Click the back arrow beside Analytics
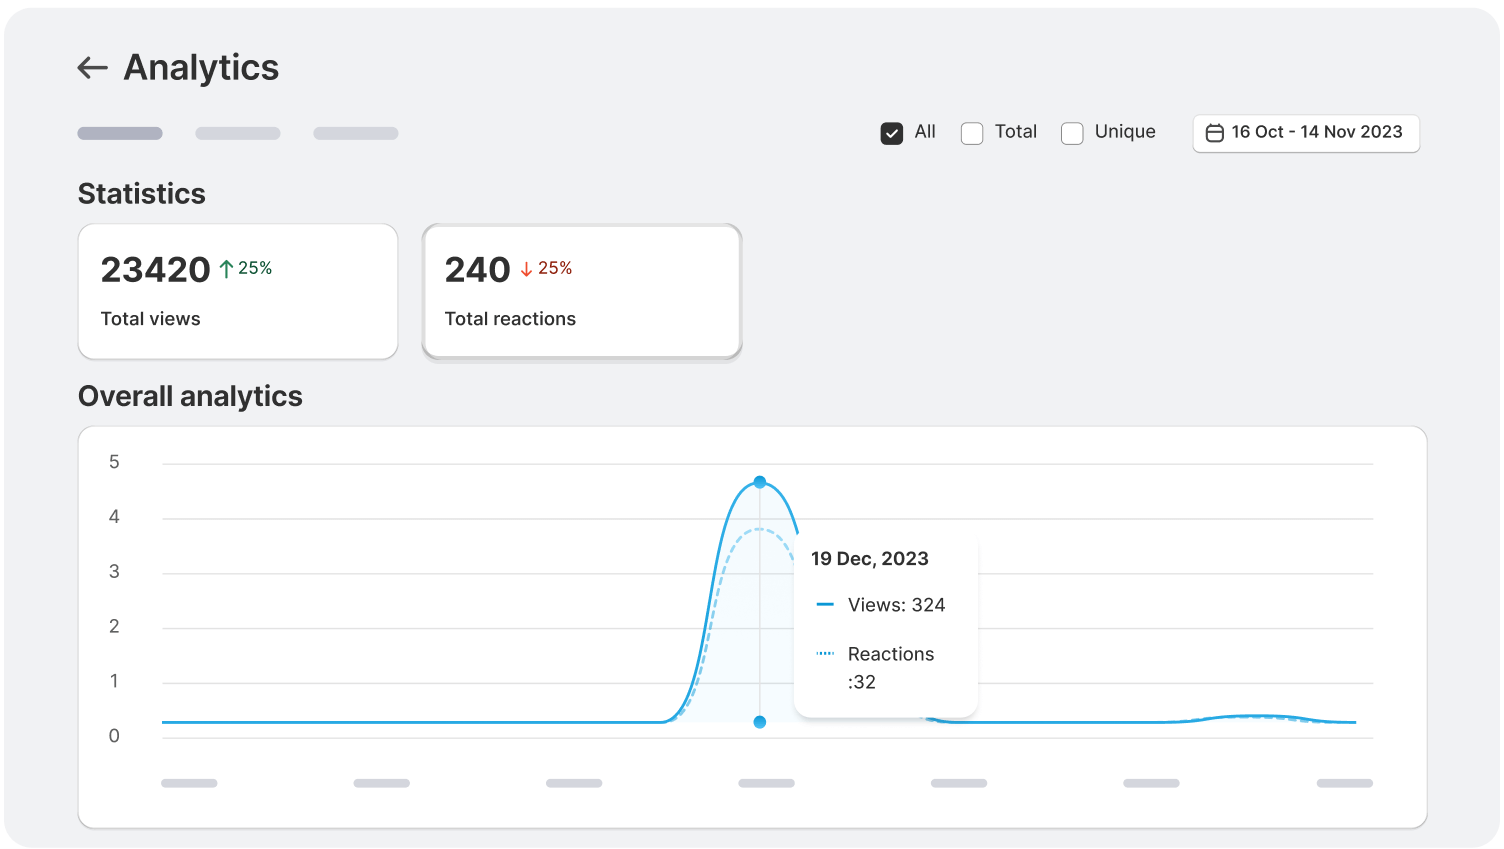The width and height of the screenshot is (1504, 849). (91, 67)
